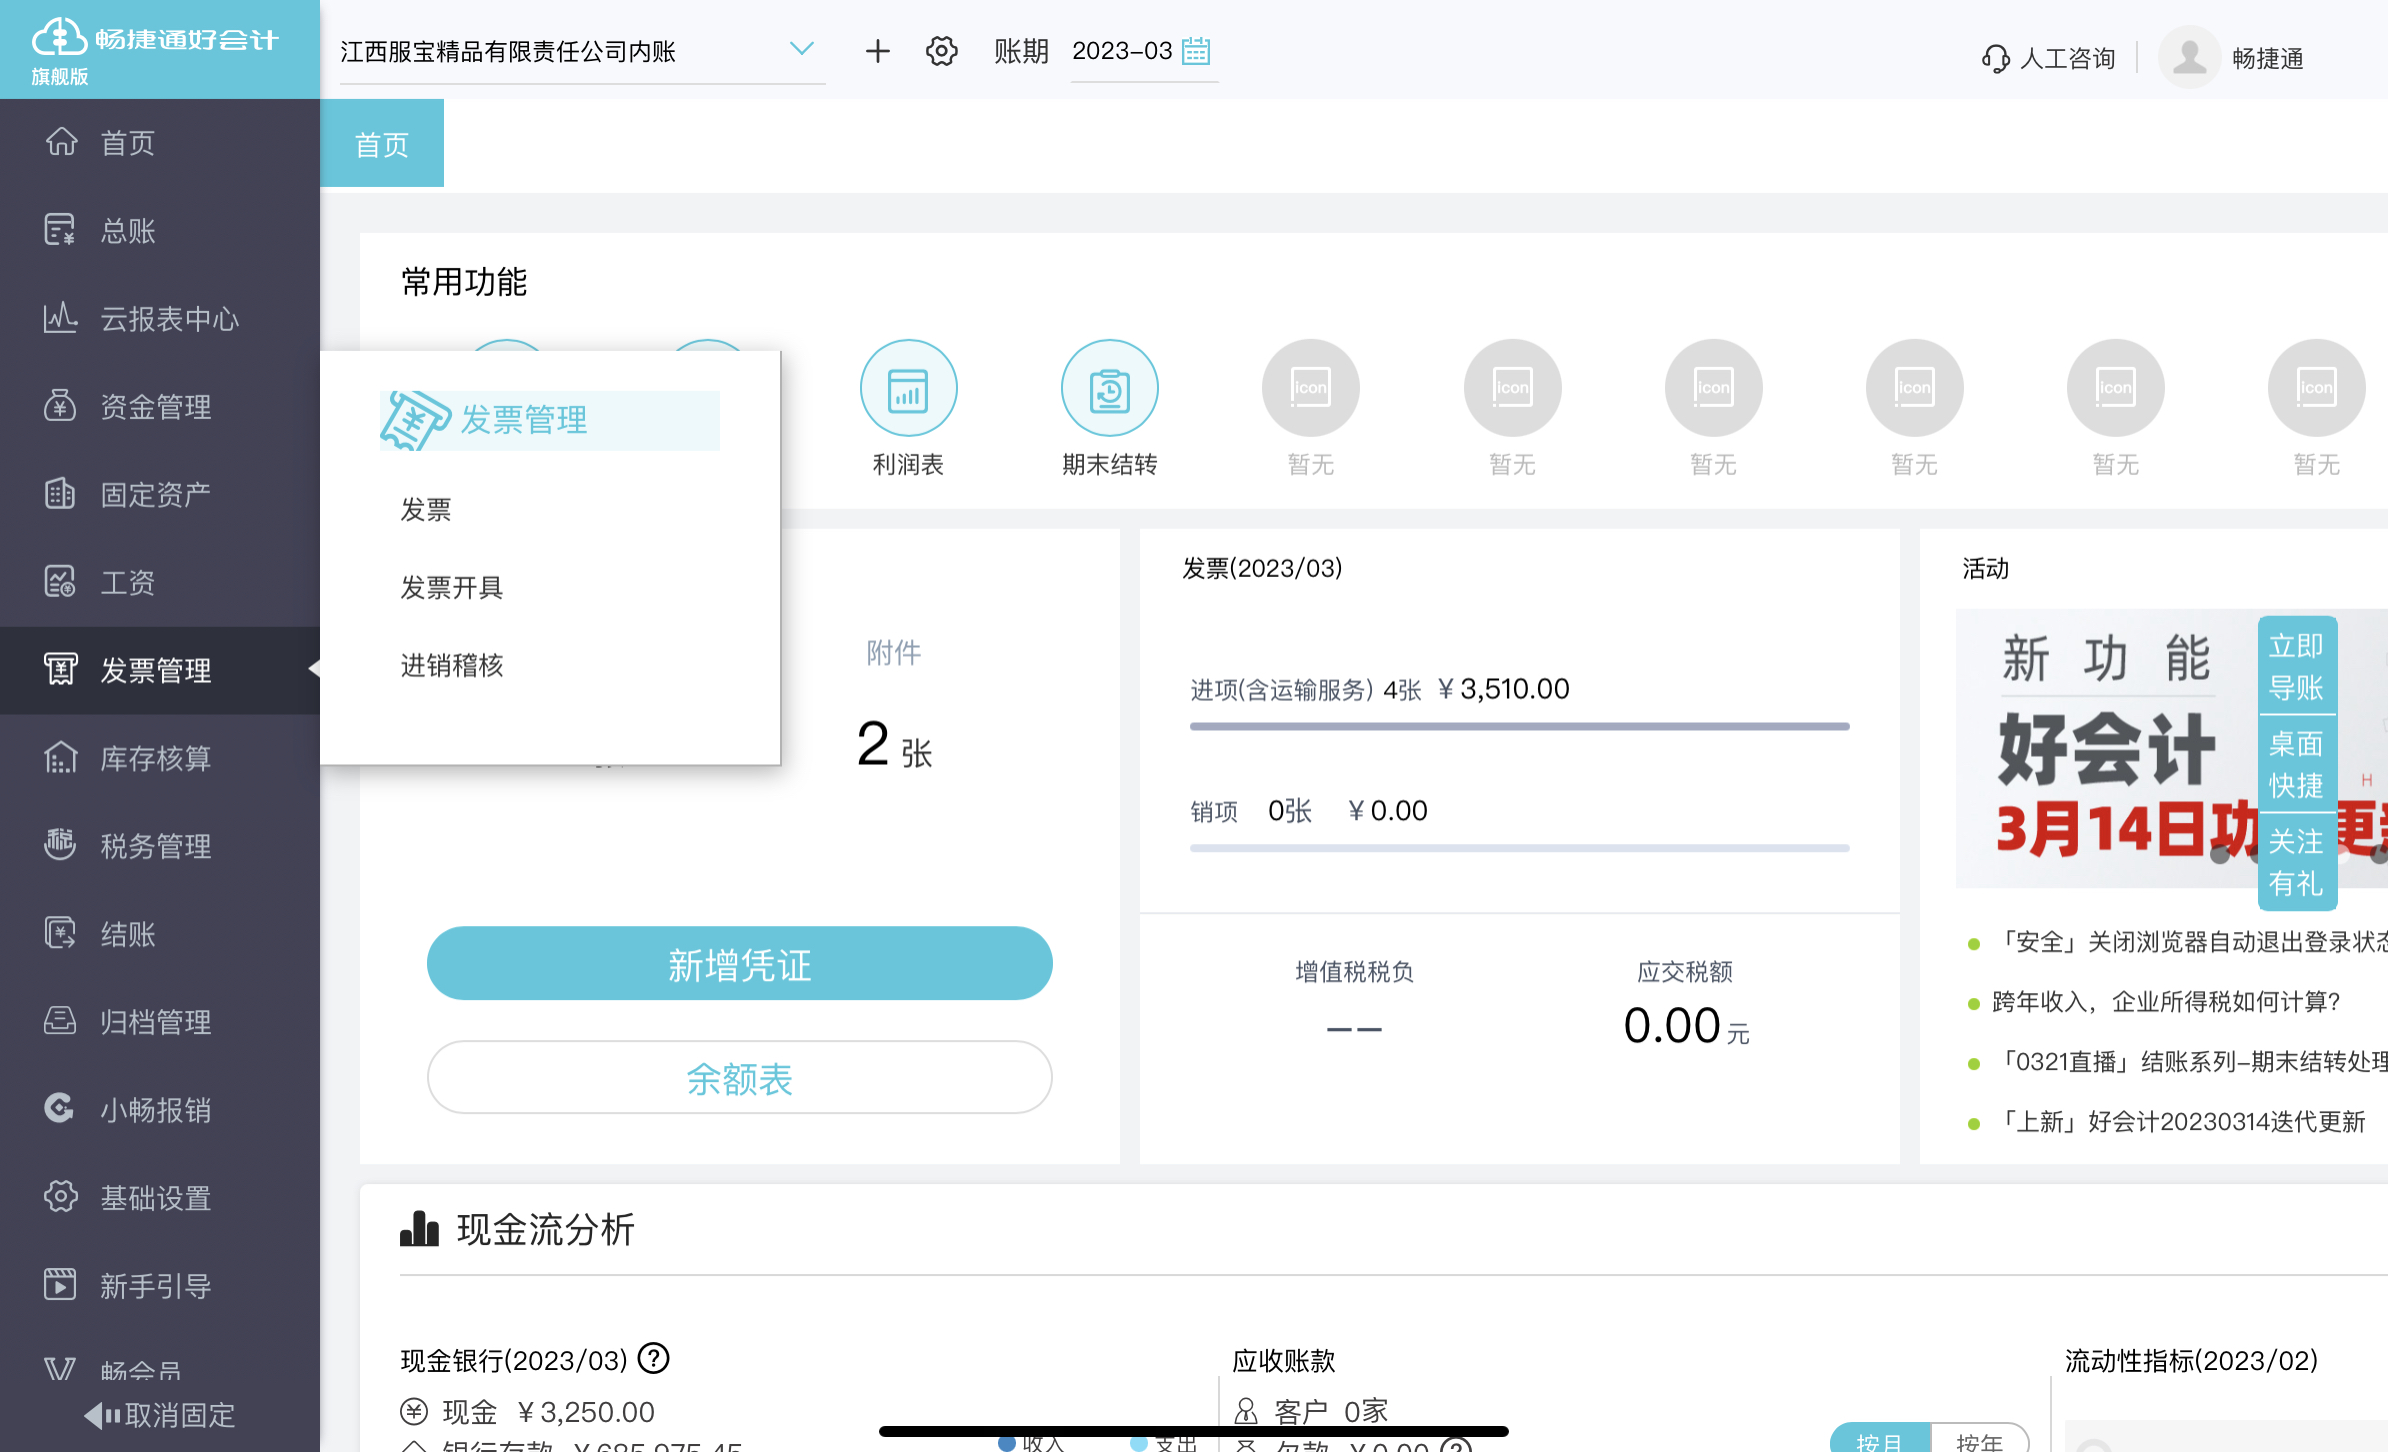Viewport: 2388px width, 1452px height.
Task: Click the 新增凭证 button
Action: [x=740, y=962]
